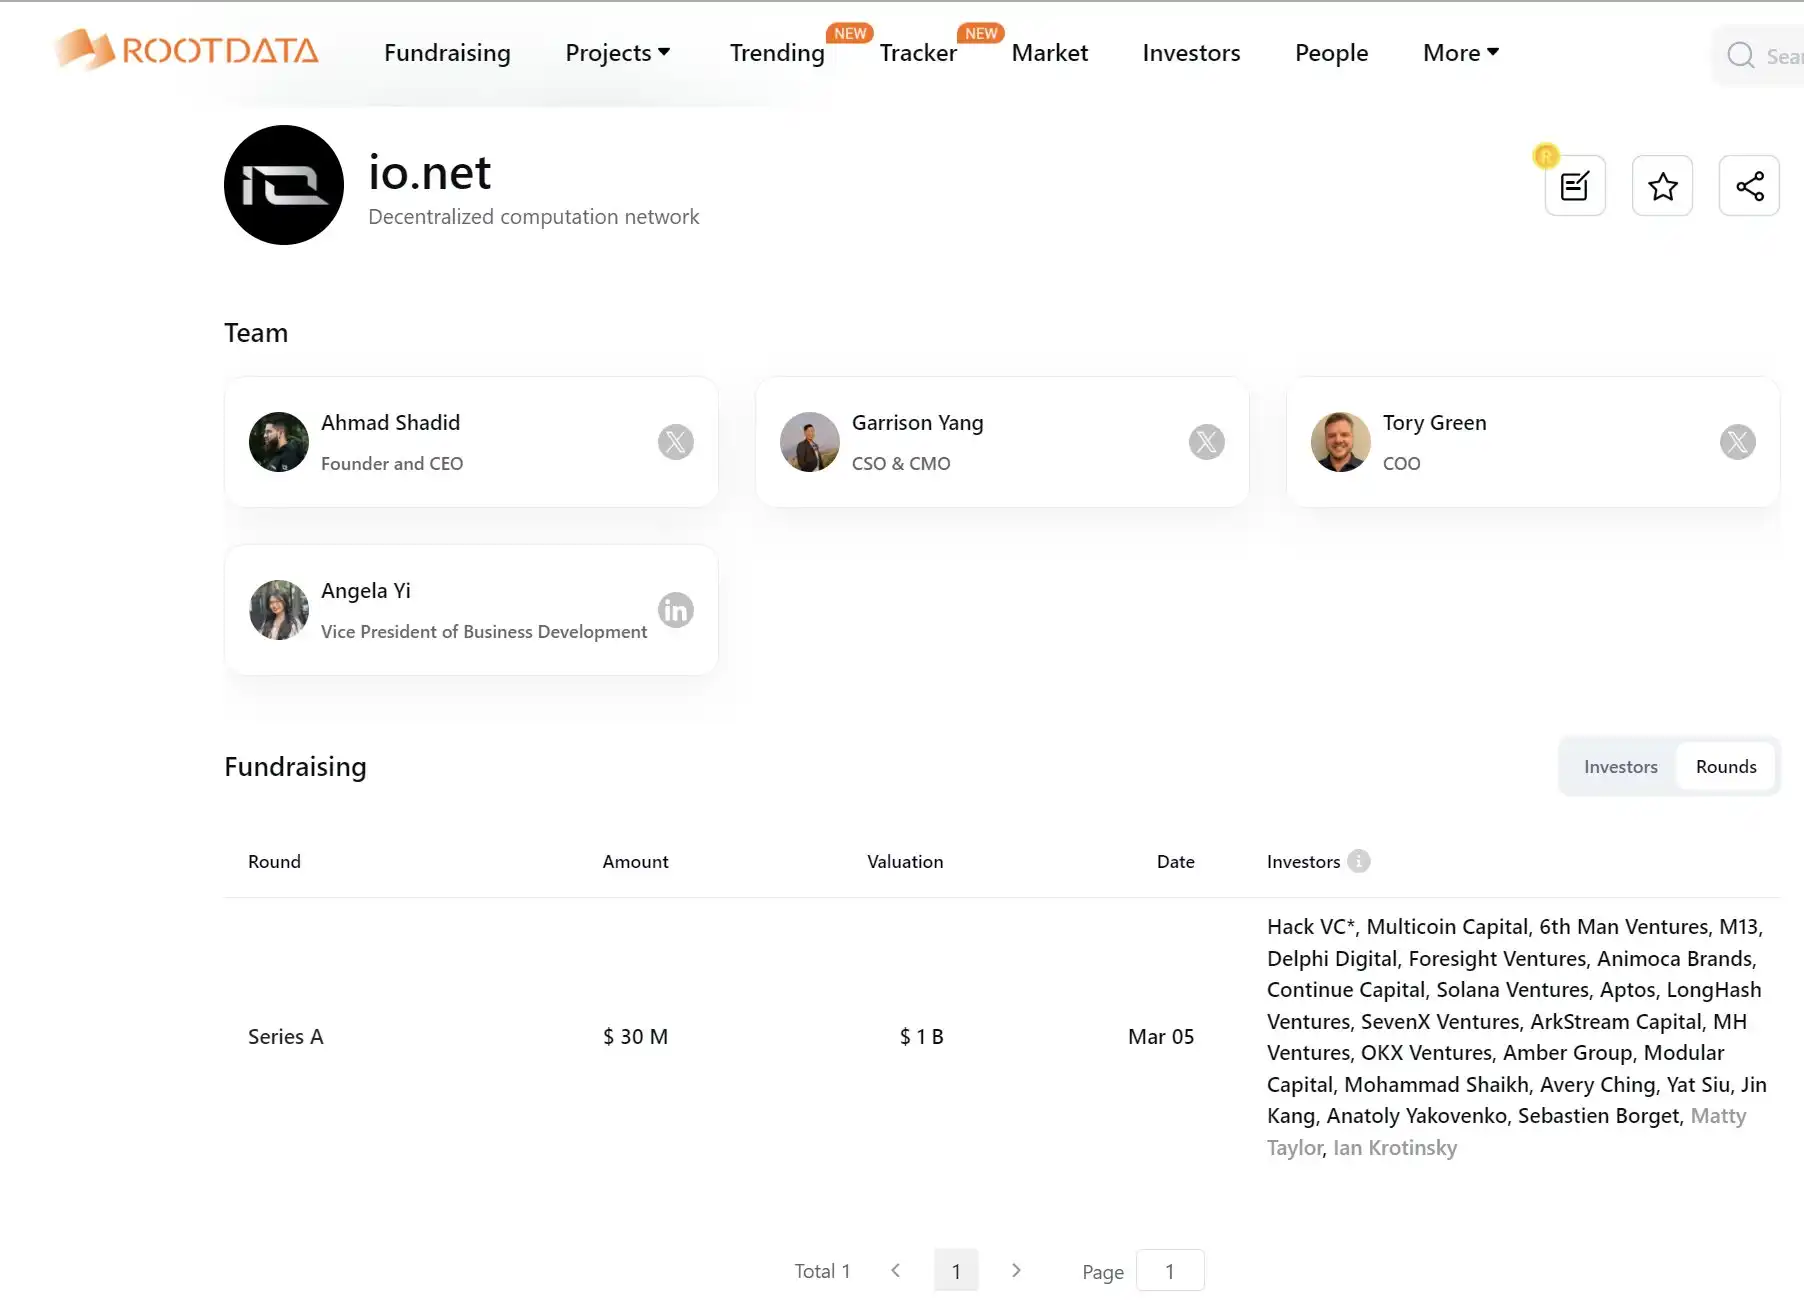Image resolution: width=1804 pixels, height=1300 pixels.
Task: Open Angela Yi's LinkedIn icon
Action: click(676, 610)
